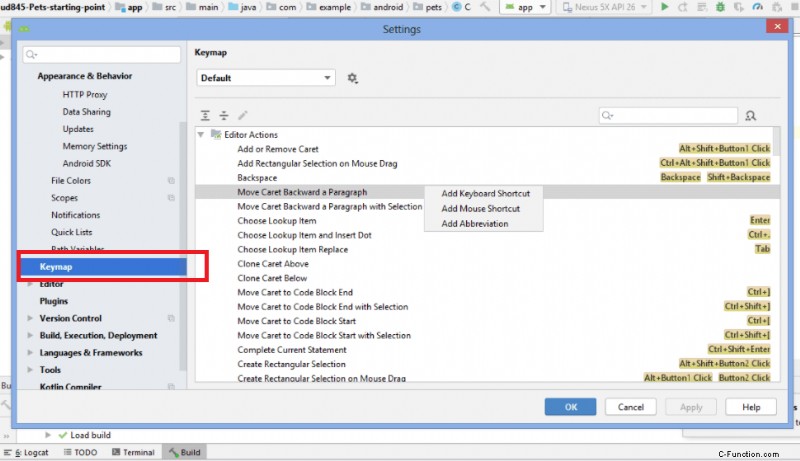Click the Expand All icon in keymap toolbar

click(x=206, y=116)
